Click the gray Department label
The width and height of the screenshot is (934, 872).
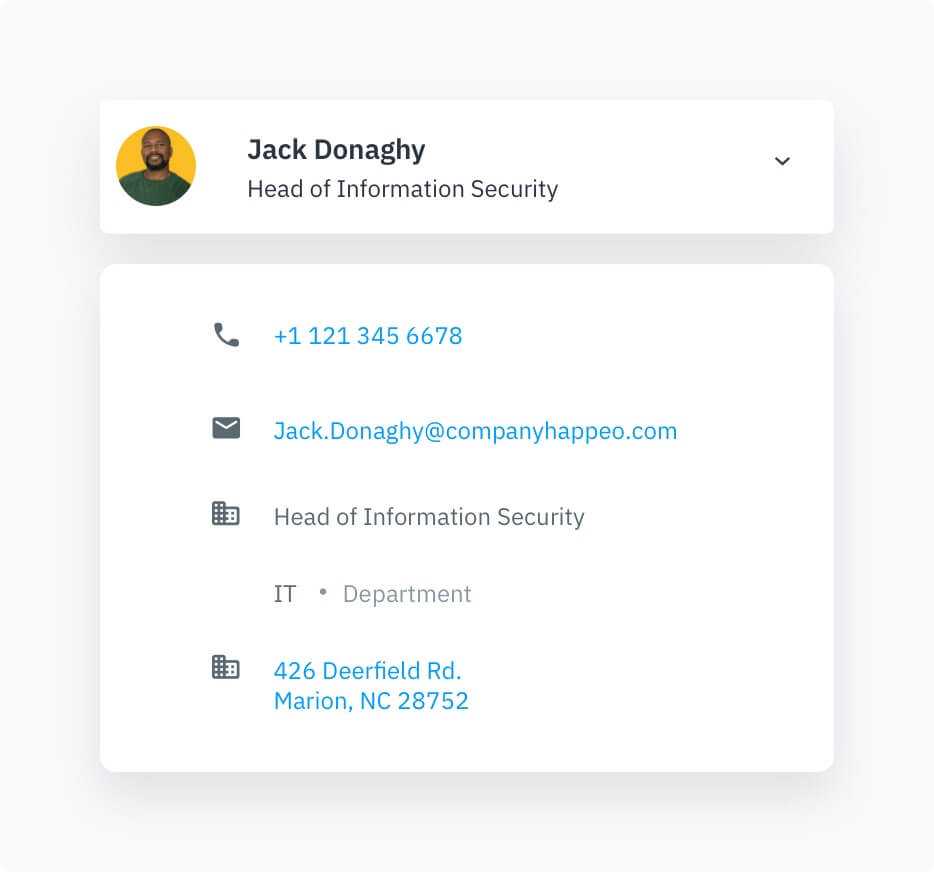coord(407,594)
